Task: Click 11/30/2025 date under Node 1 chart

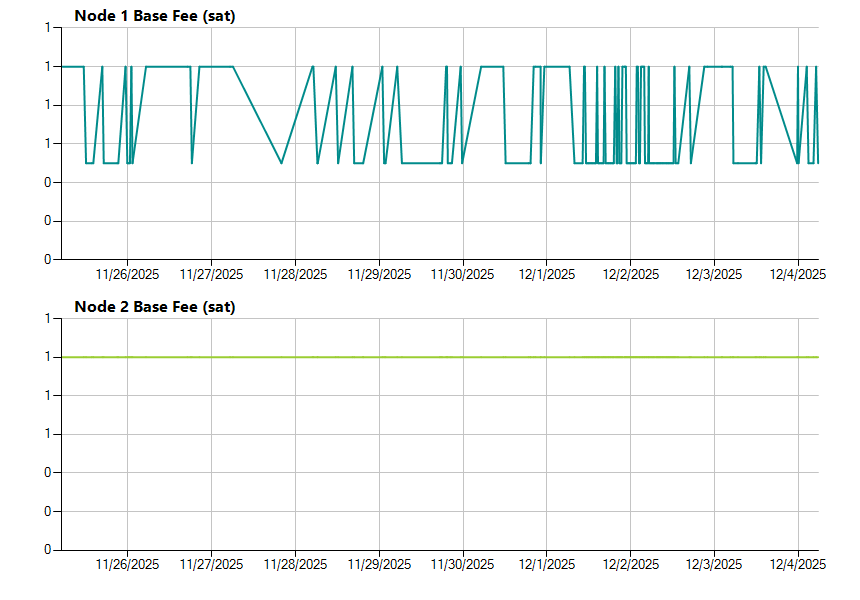Action: (463, 274)
